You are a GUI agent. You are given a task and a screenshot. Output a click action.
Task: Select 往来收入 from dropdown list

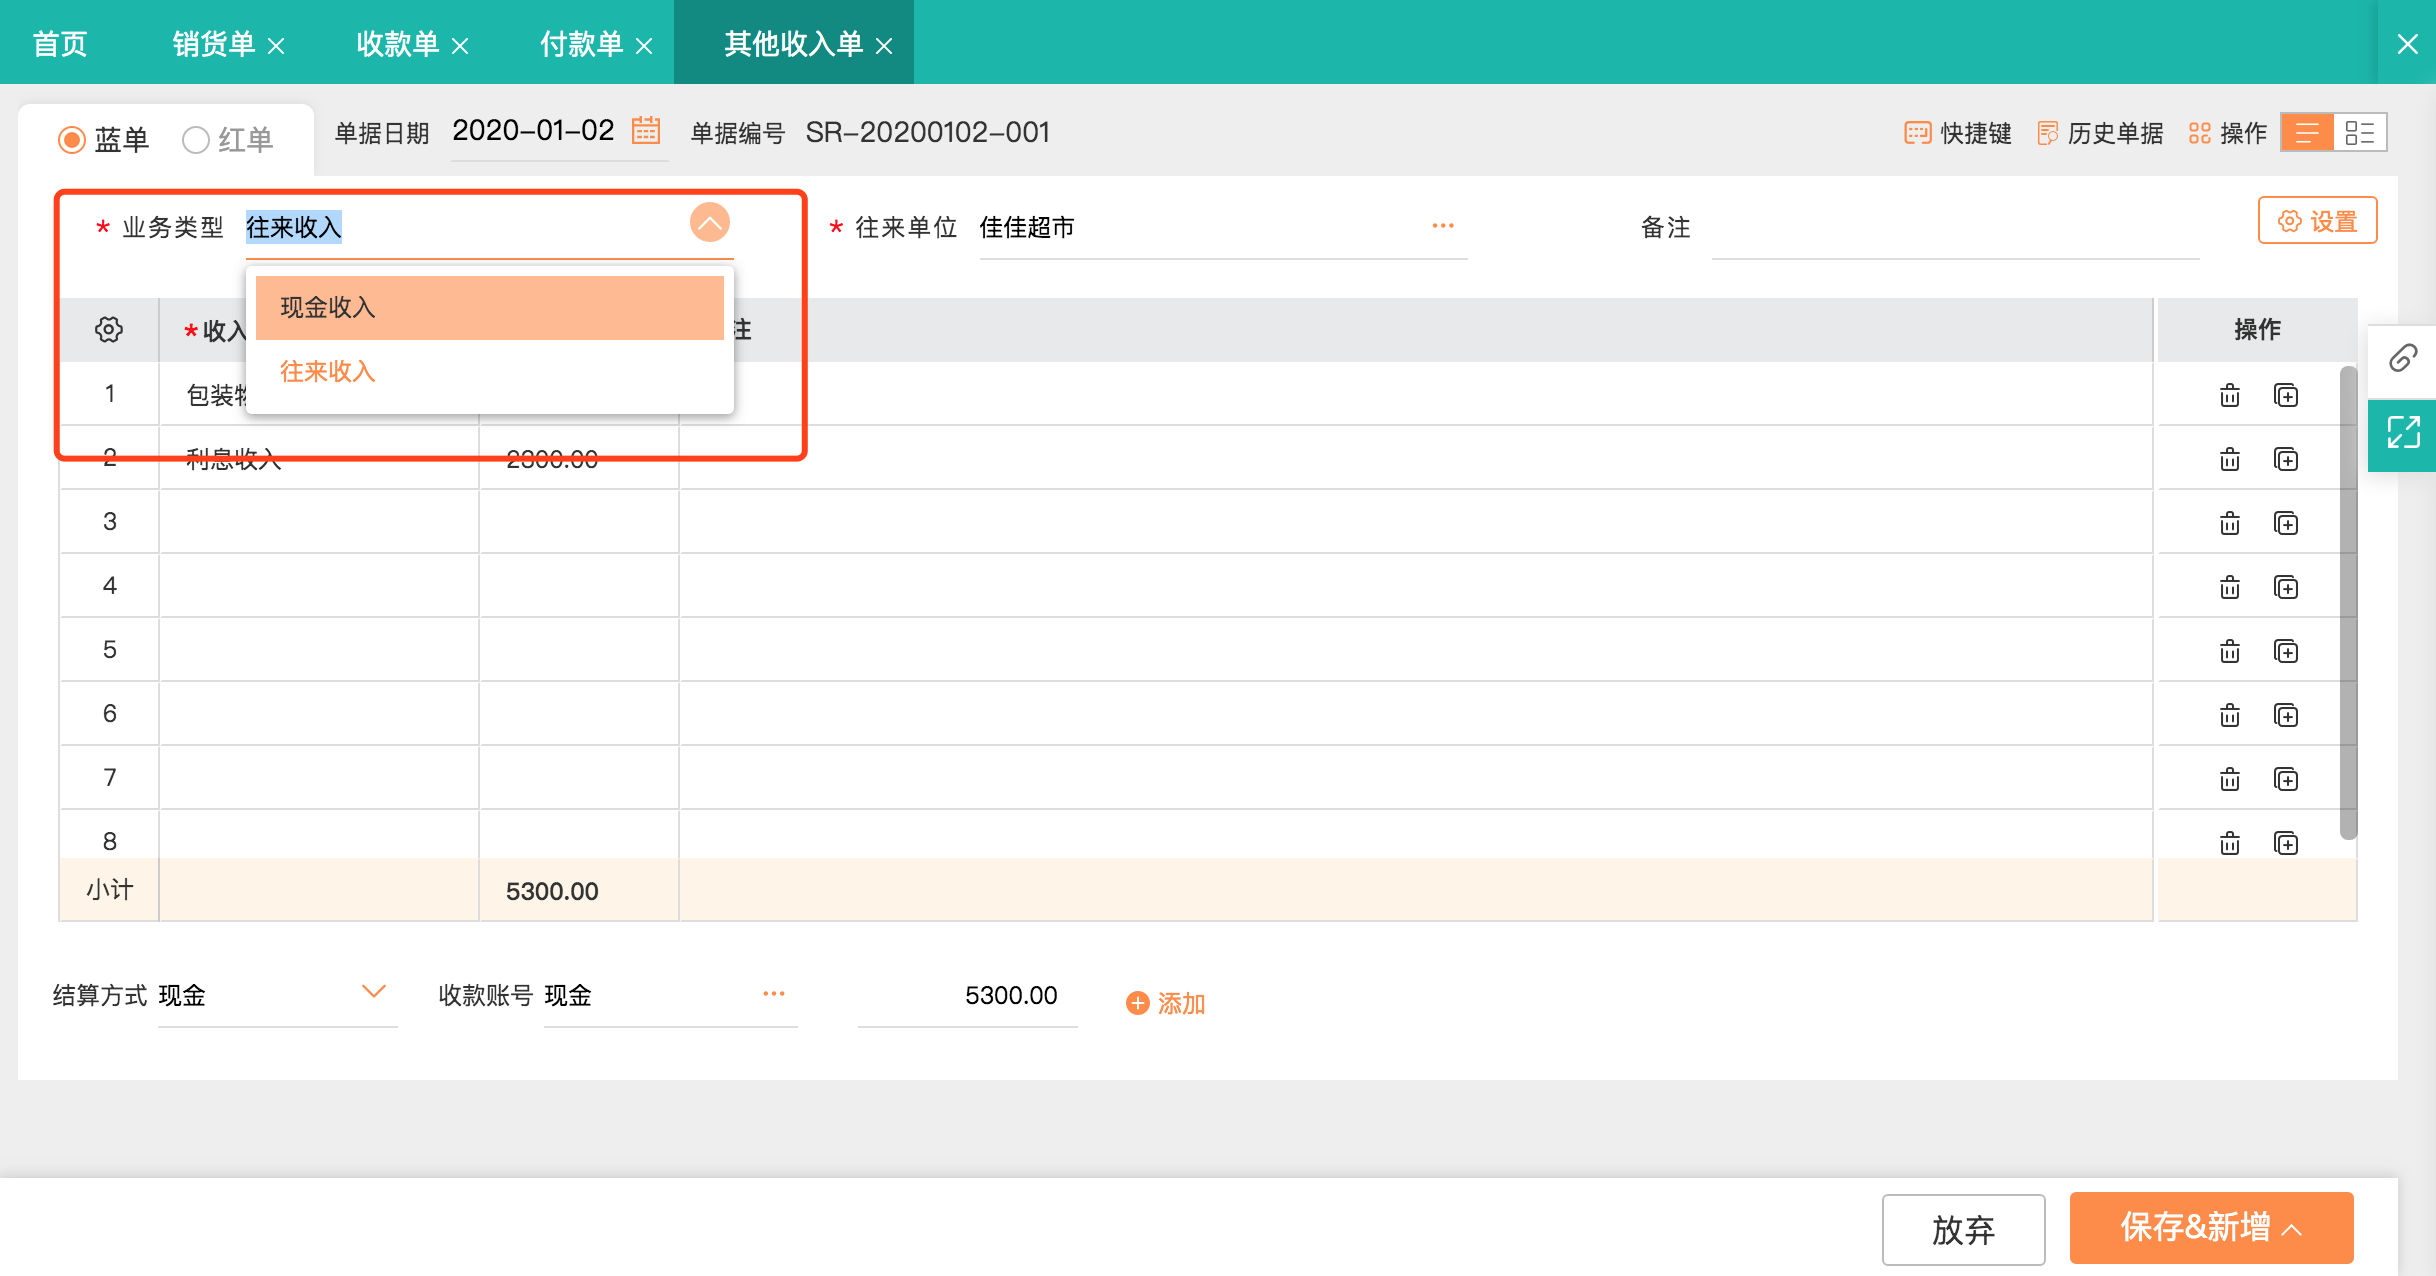330,371
